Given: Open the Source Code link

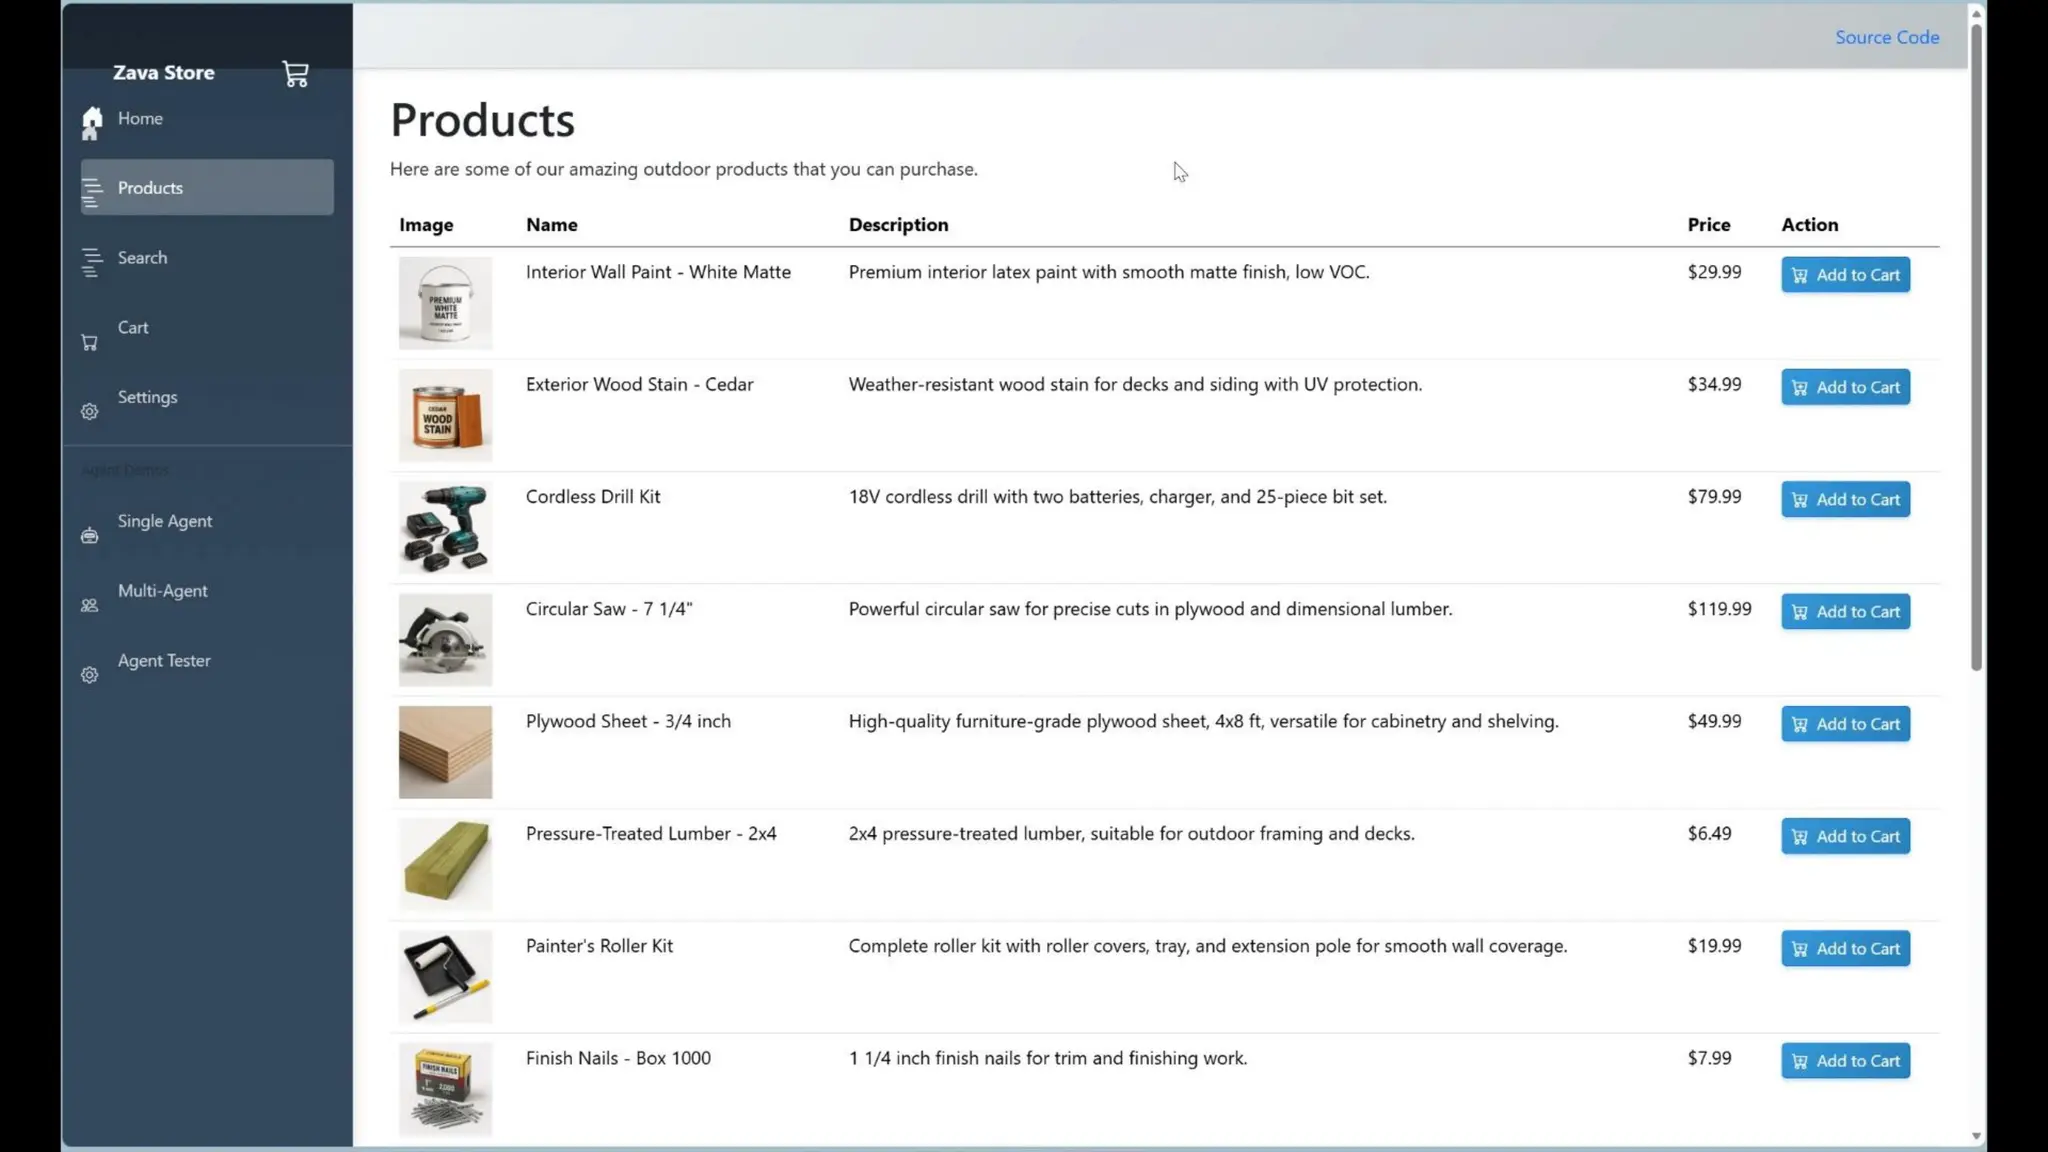Looking at the screenshot, I should click(x=1886, y=37).
